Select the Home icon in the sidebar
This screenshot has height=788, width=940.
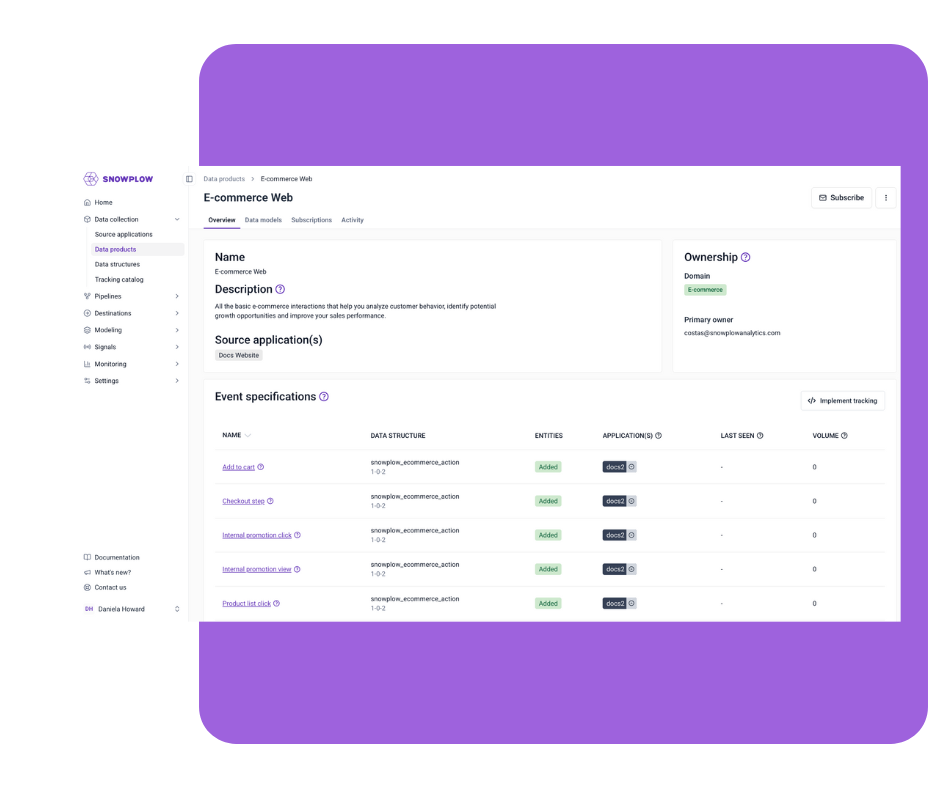tap(88, 202)
